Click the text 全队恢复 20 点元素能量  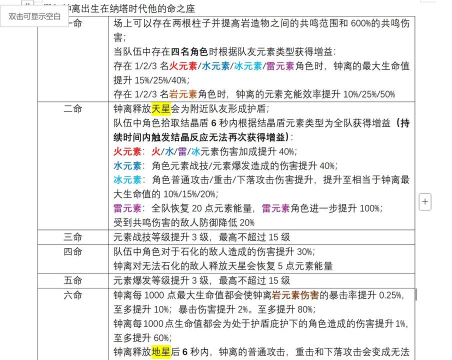tap(201, 209)
